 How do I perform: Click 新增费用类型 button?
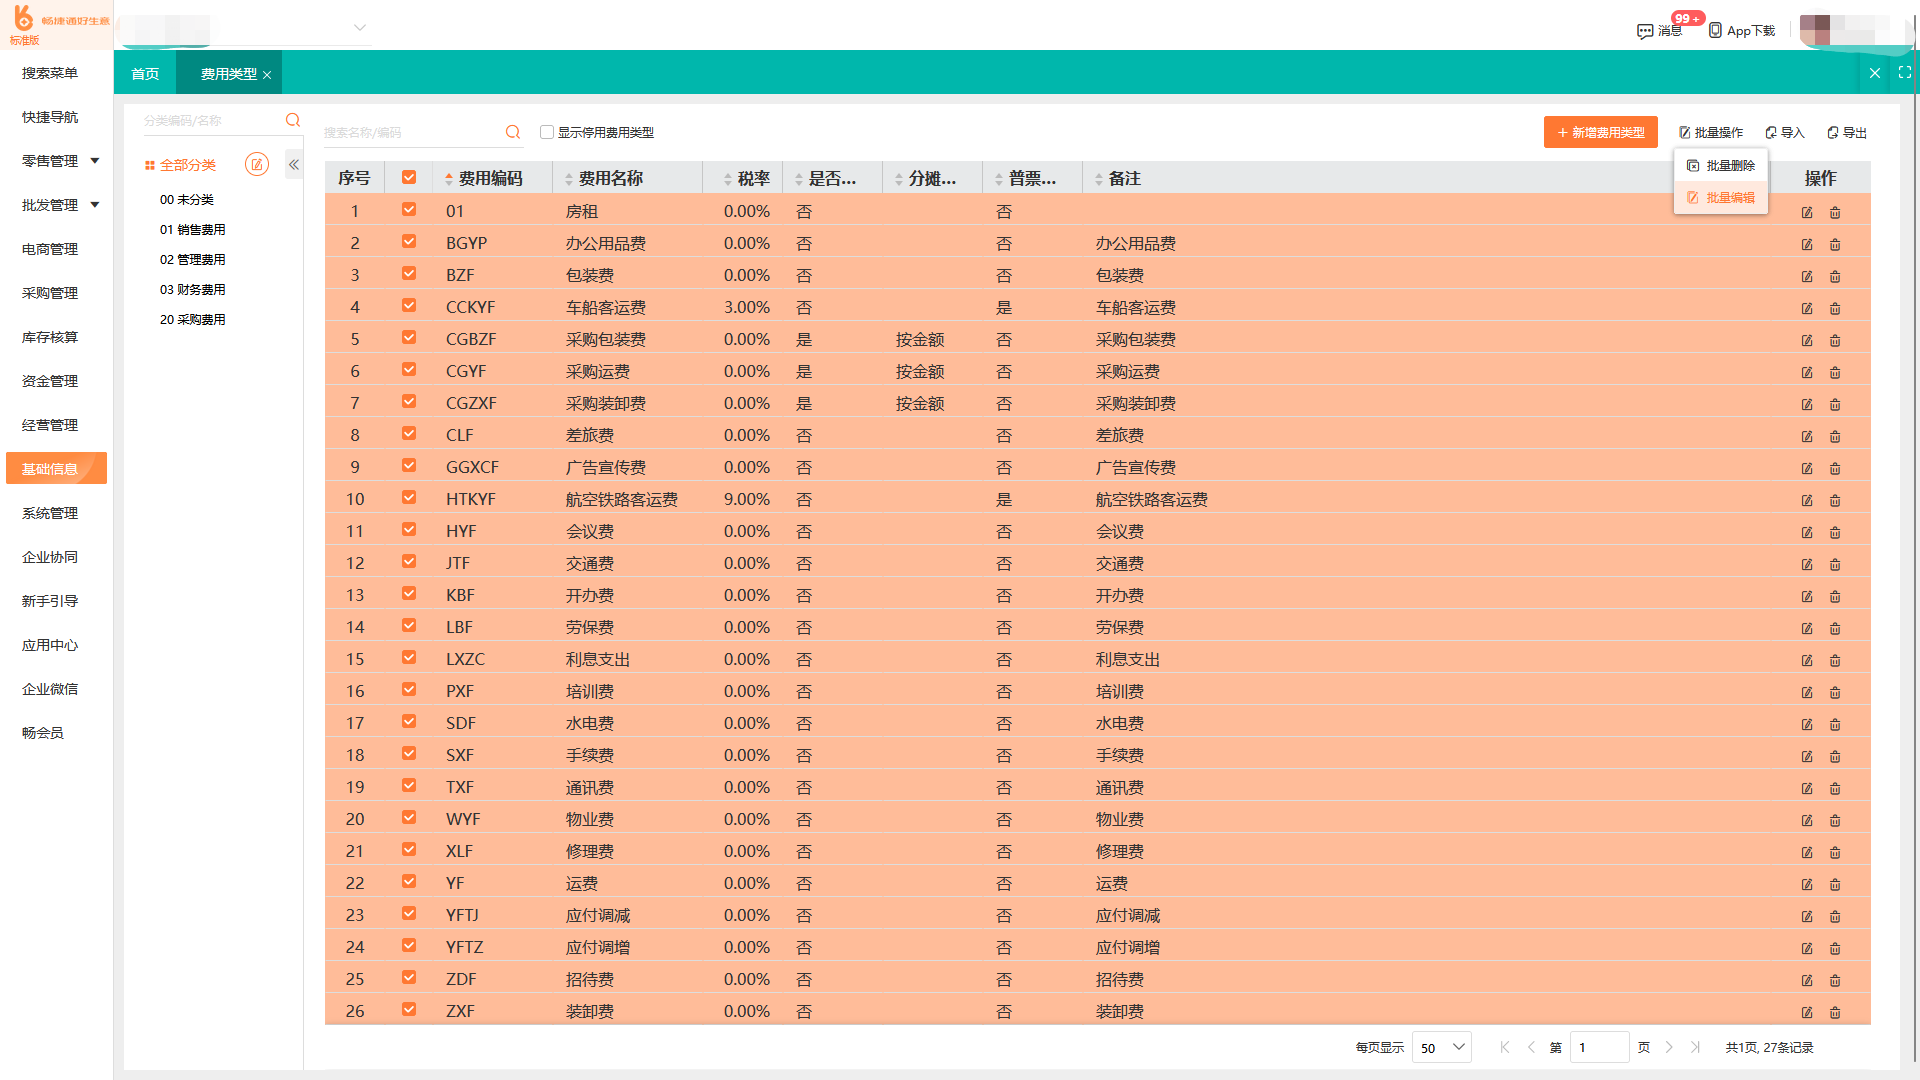click(1598, 131)
